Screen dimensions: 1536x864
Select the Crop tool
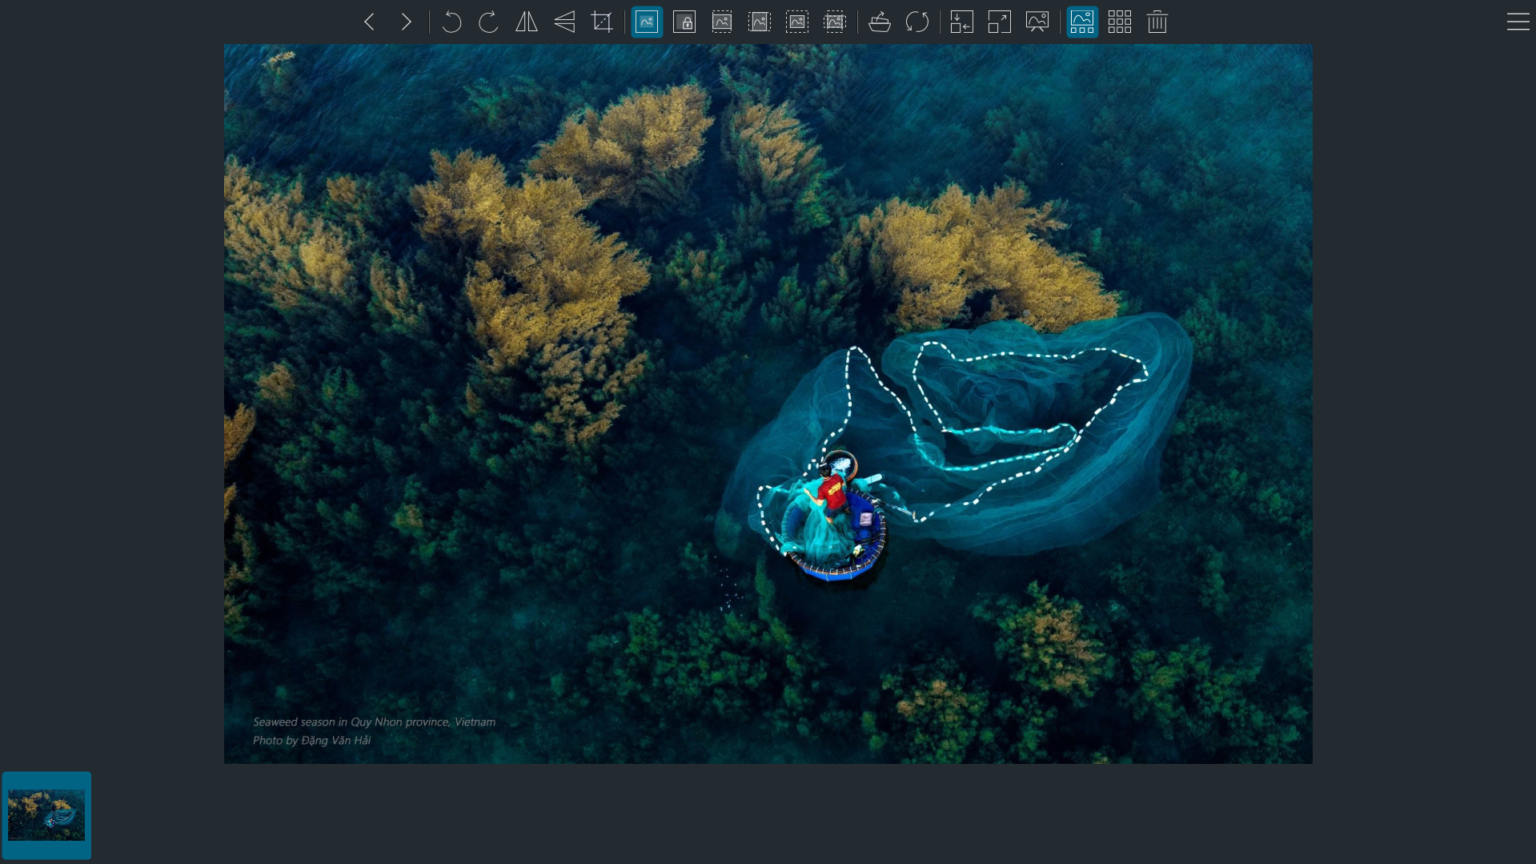[x=601, y=21]
